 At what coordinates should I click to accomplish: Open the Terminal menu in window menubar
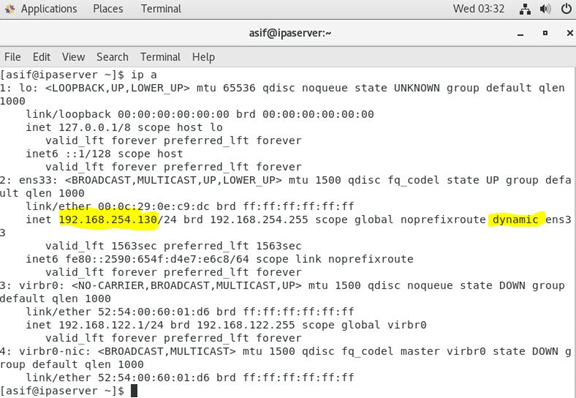160,57
